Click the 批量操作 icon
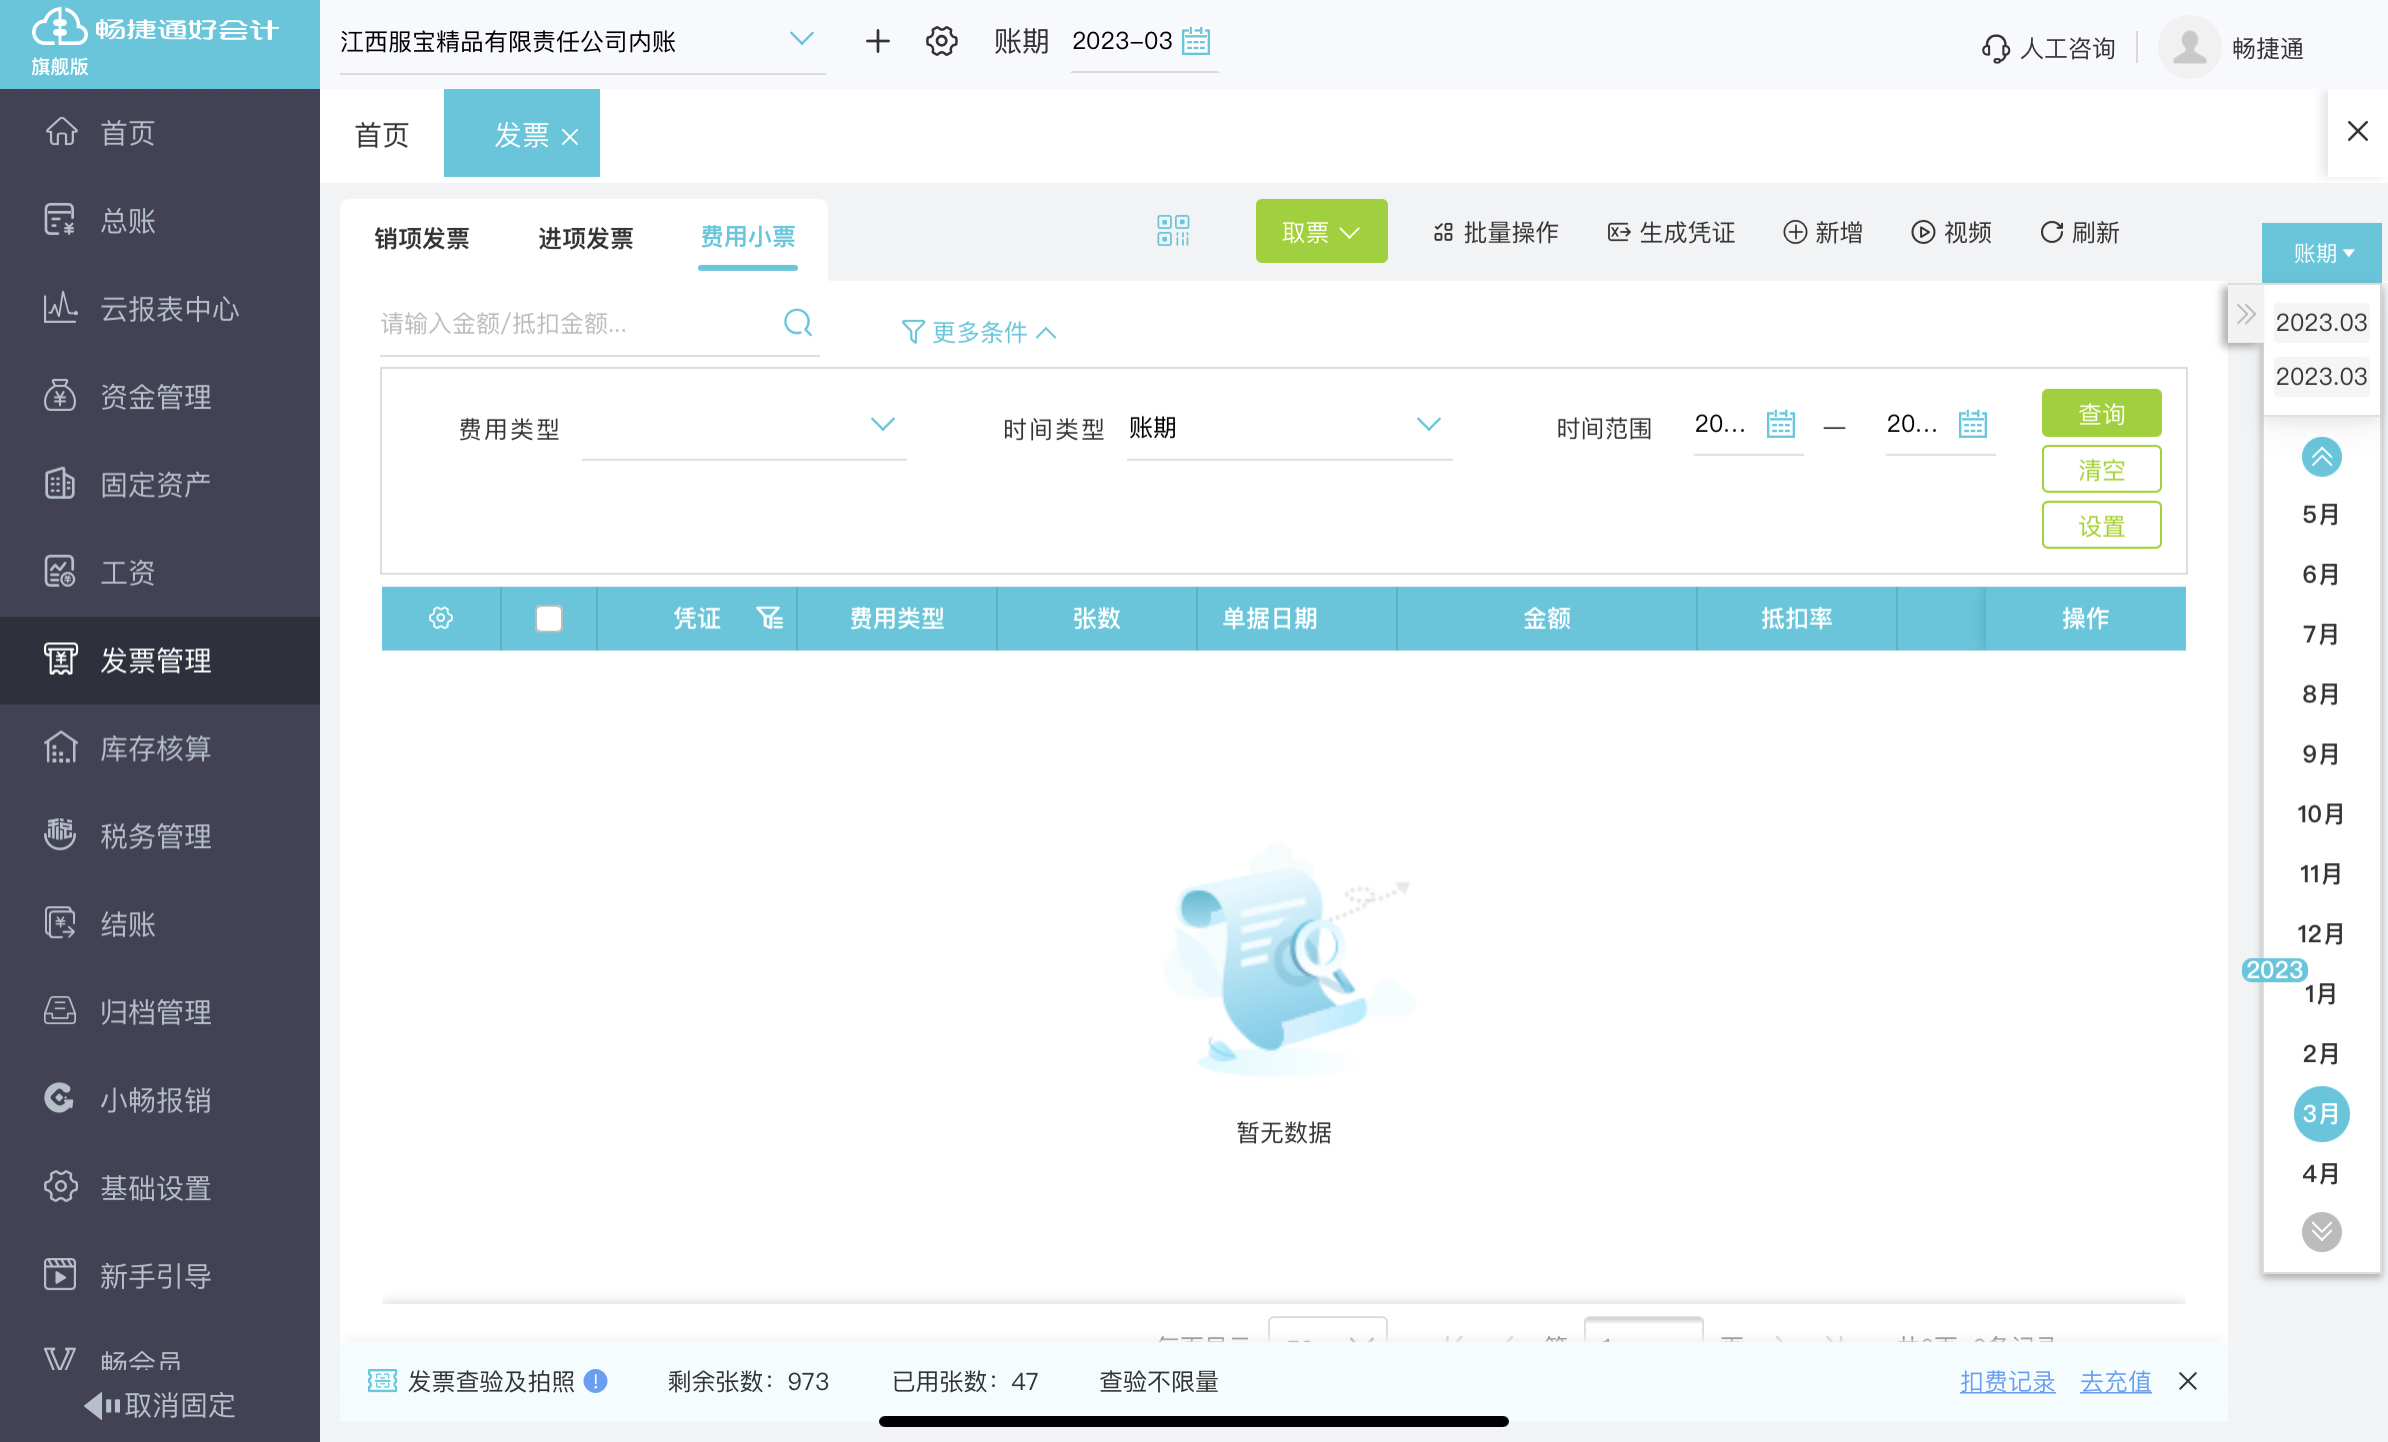 (x=1438, y=230)
